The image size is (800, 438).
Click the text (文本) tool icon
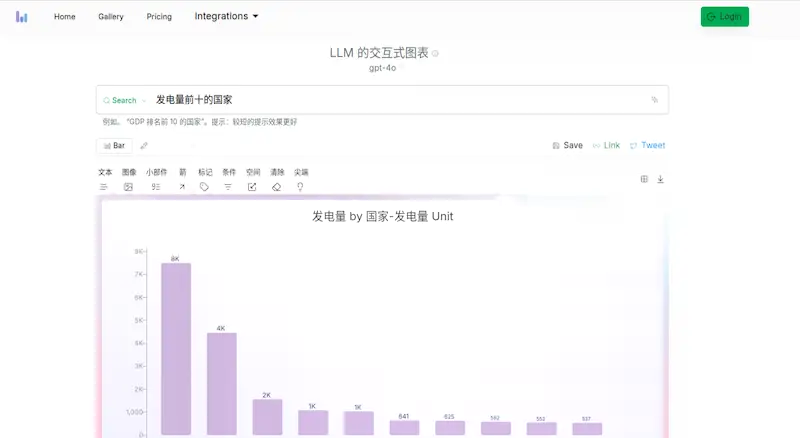pos(103,187)
